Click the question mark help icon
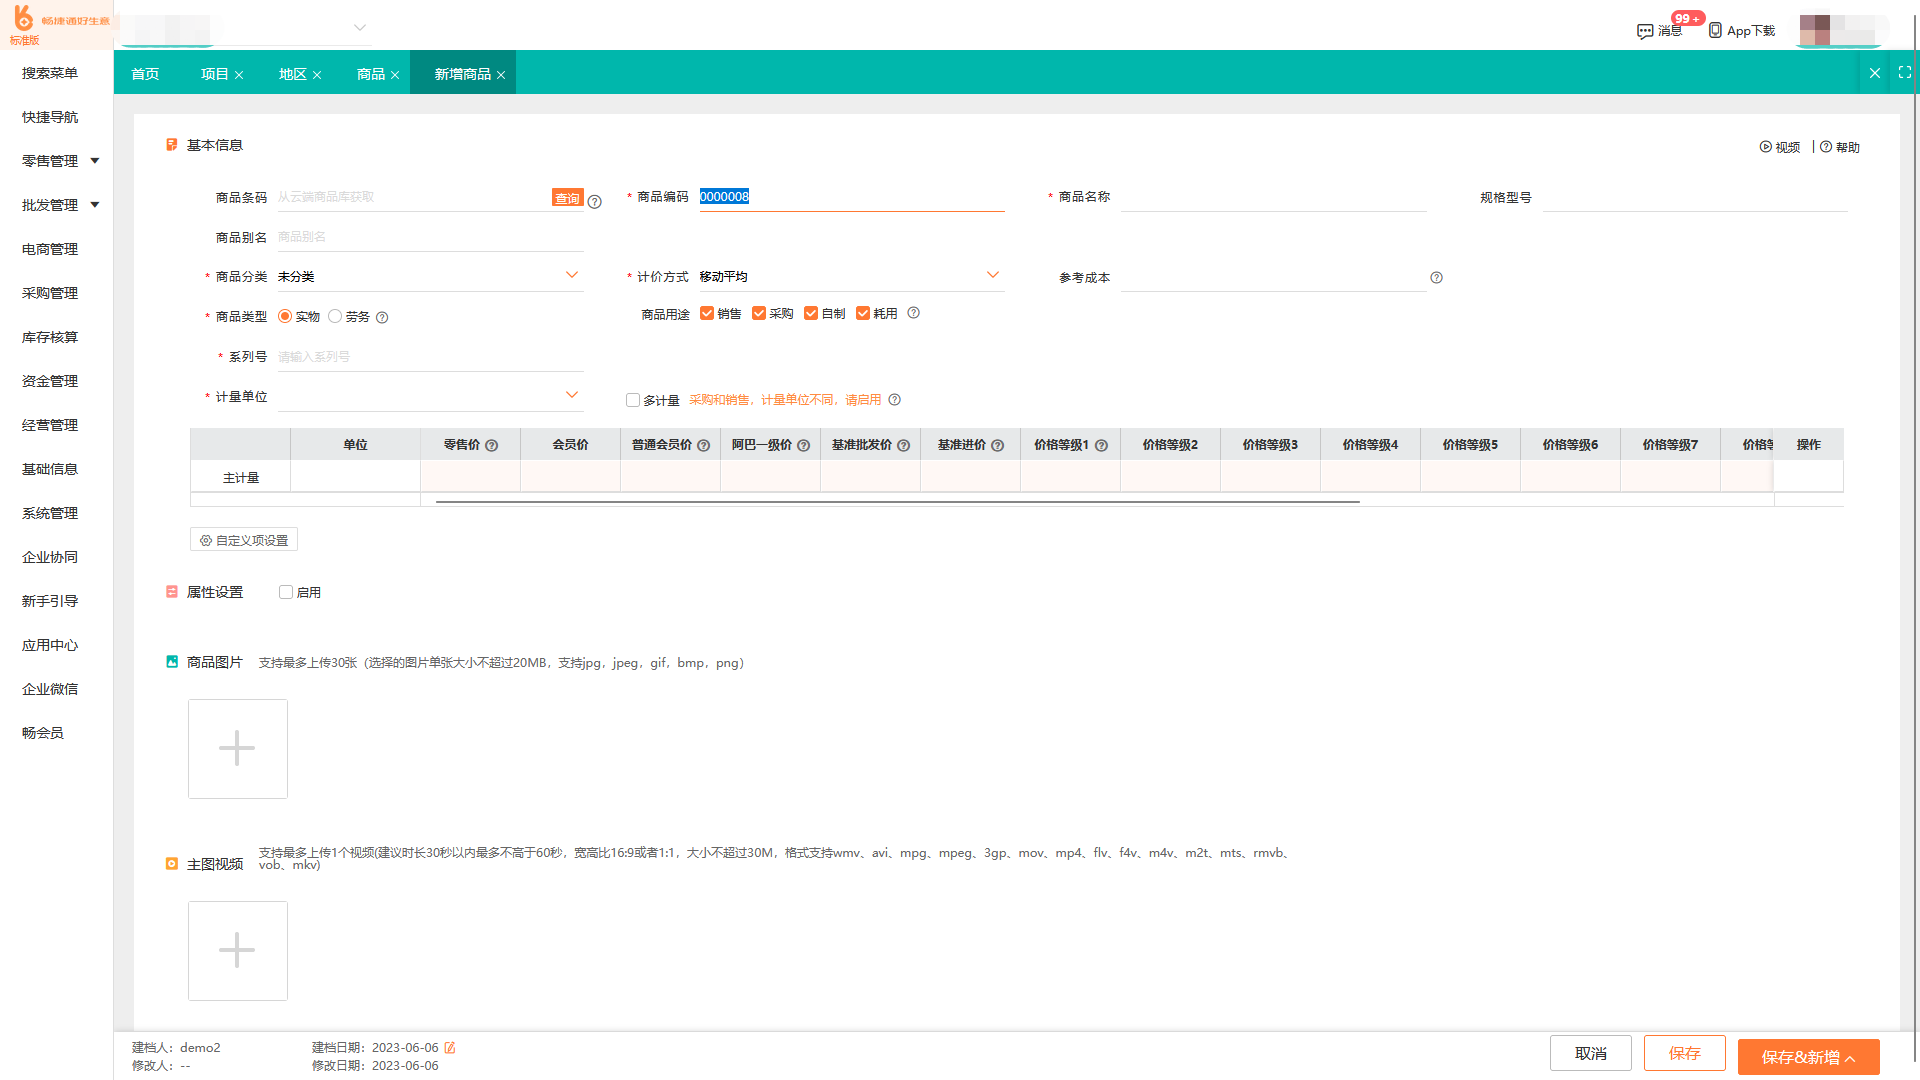Image resolution: width=1920 pixels, height=1080 pixels. [1825, 146]
